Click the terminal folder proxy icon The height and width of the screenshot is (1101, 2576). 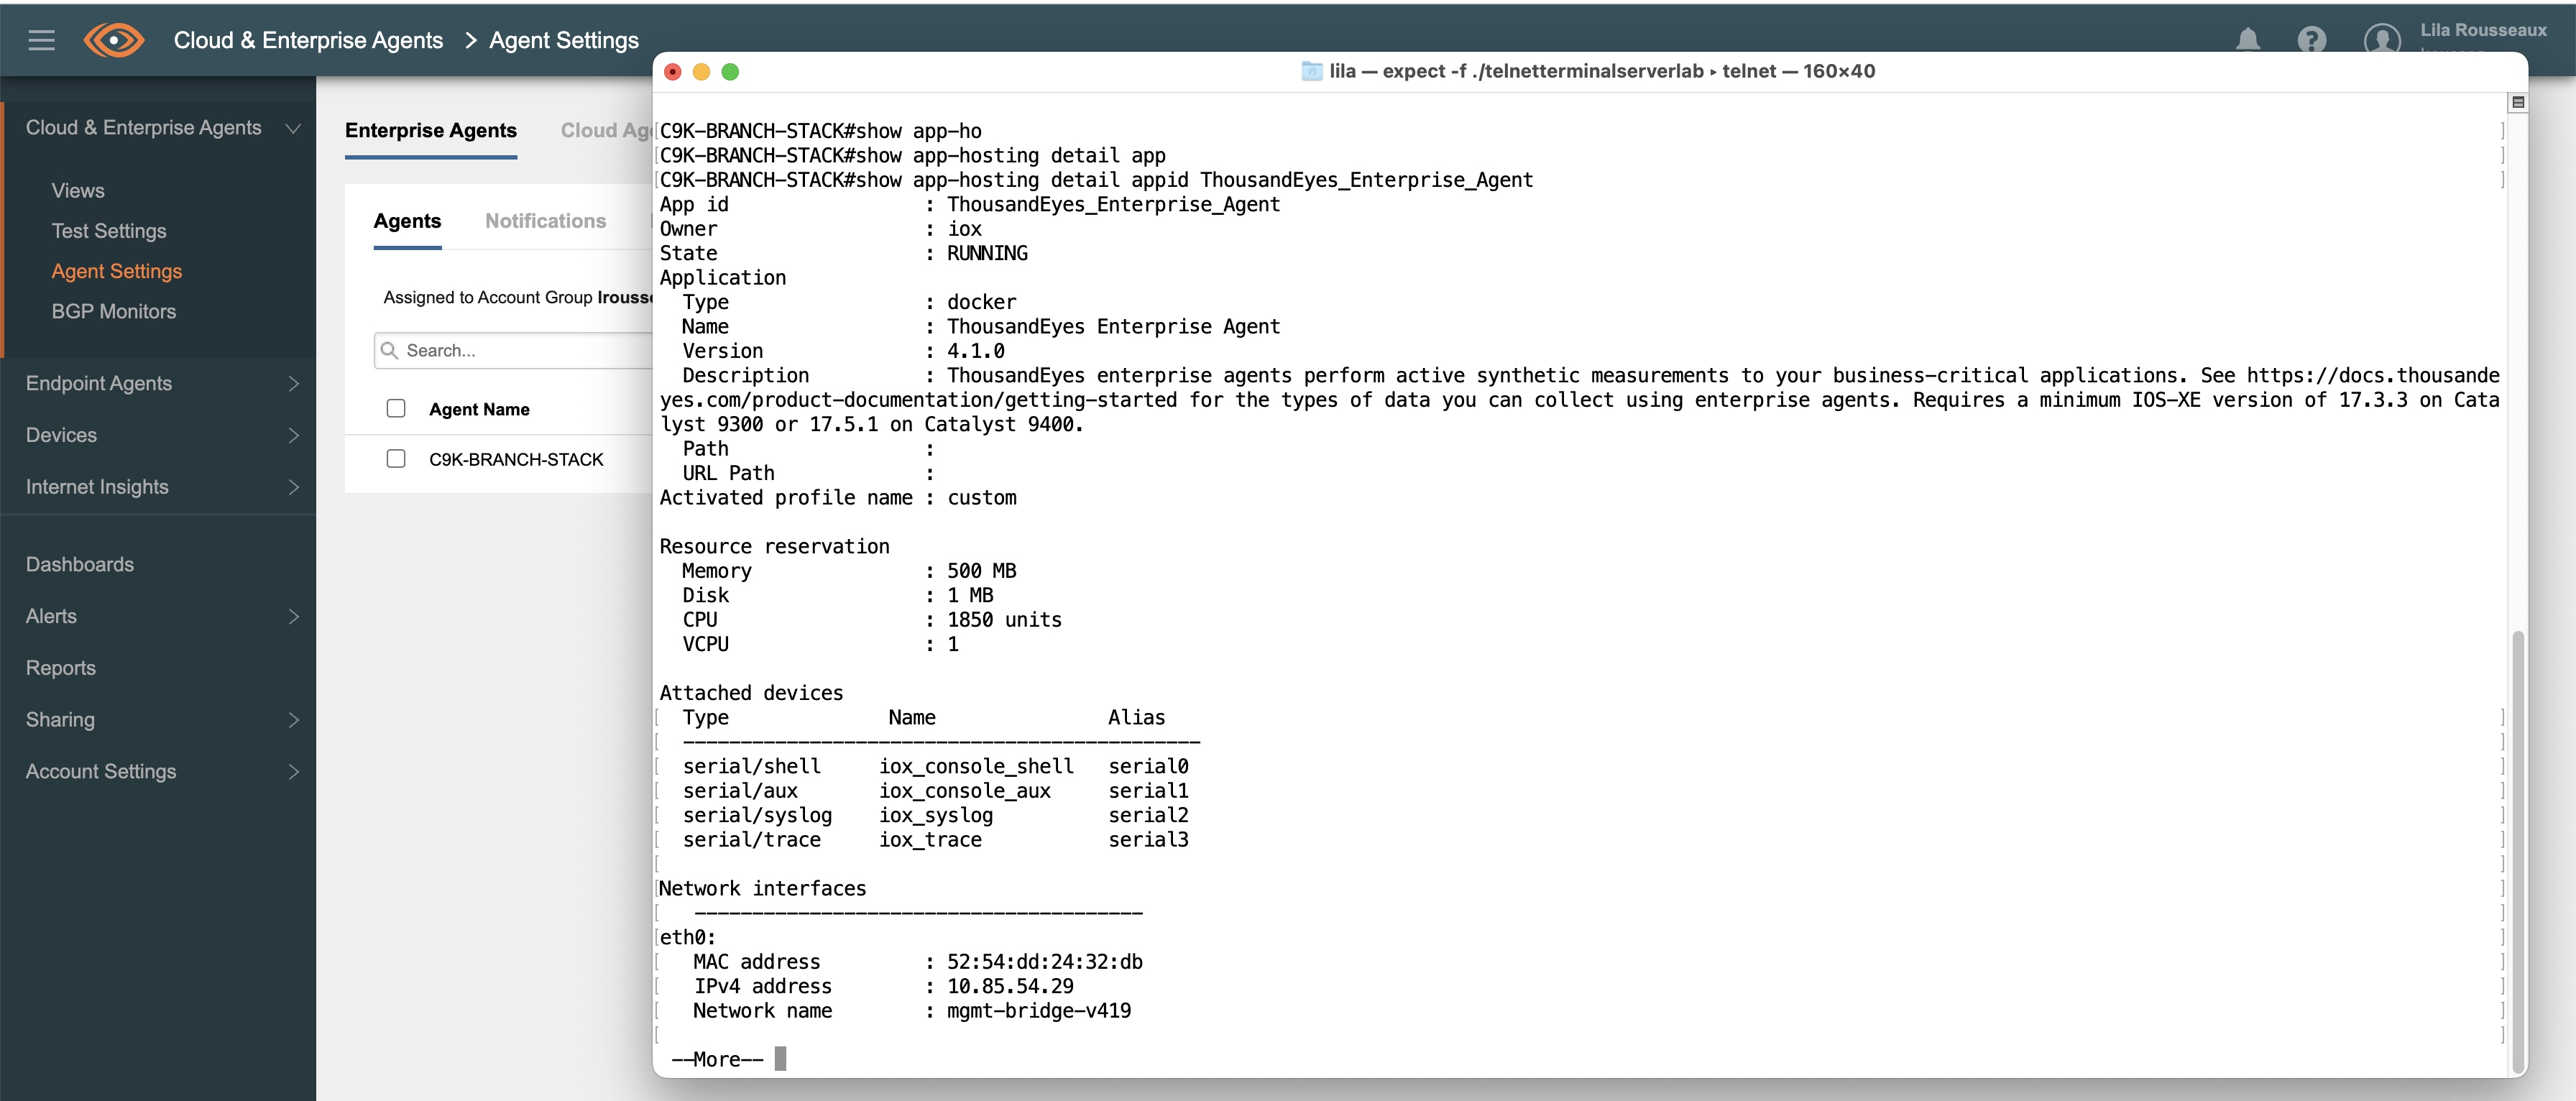(x=1311, y=71)
